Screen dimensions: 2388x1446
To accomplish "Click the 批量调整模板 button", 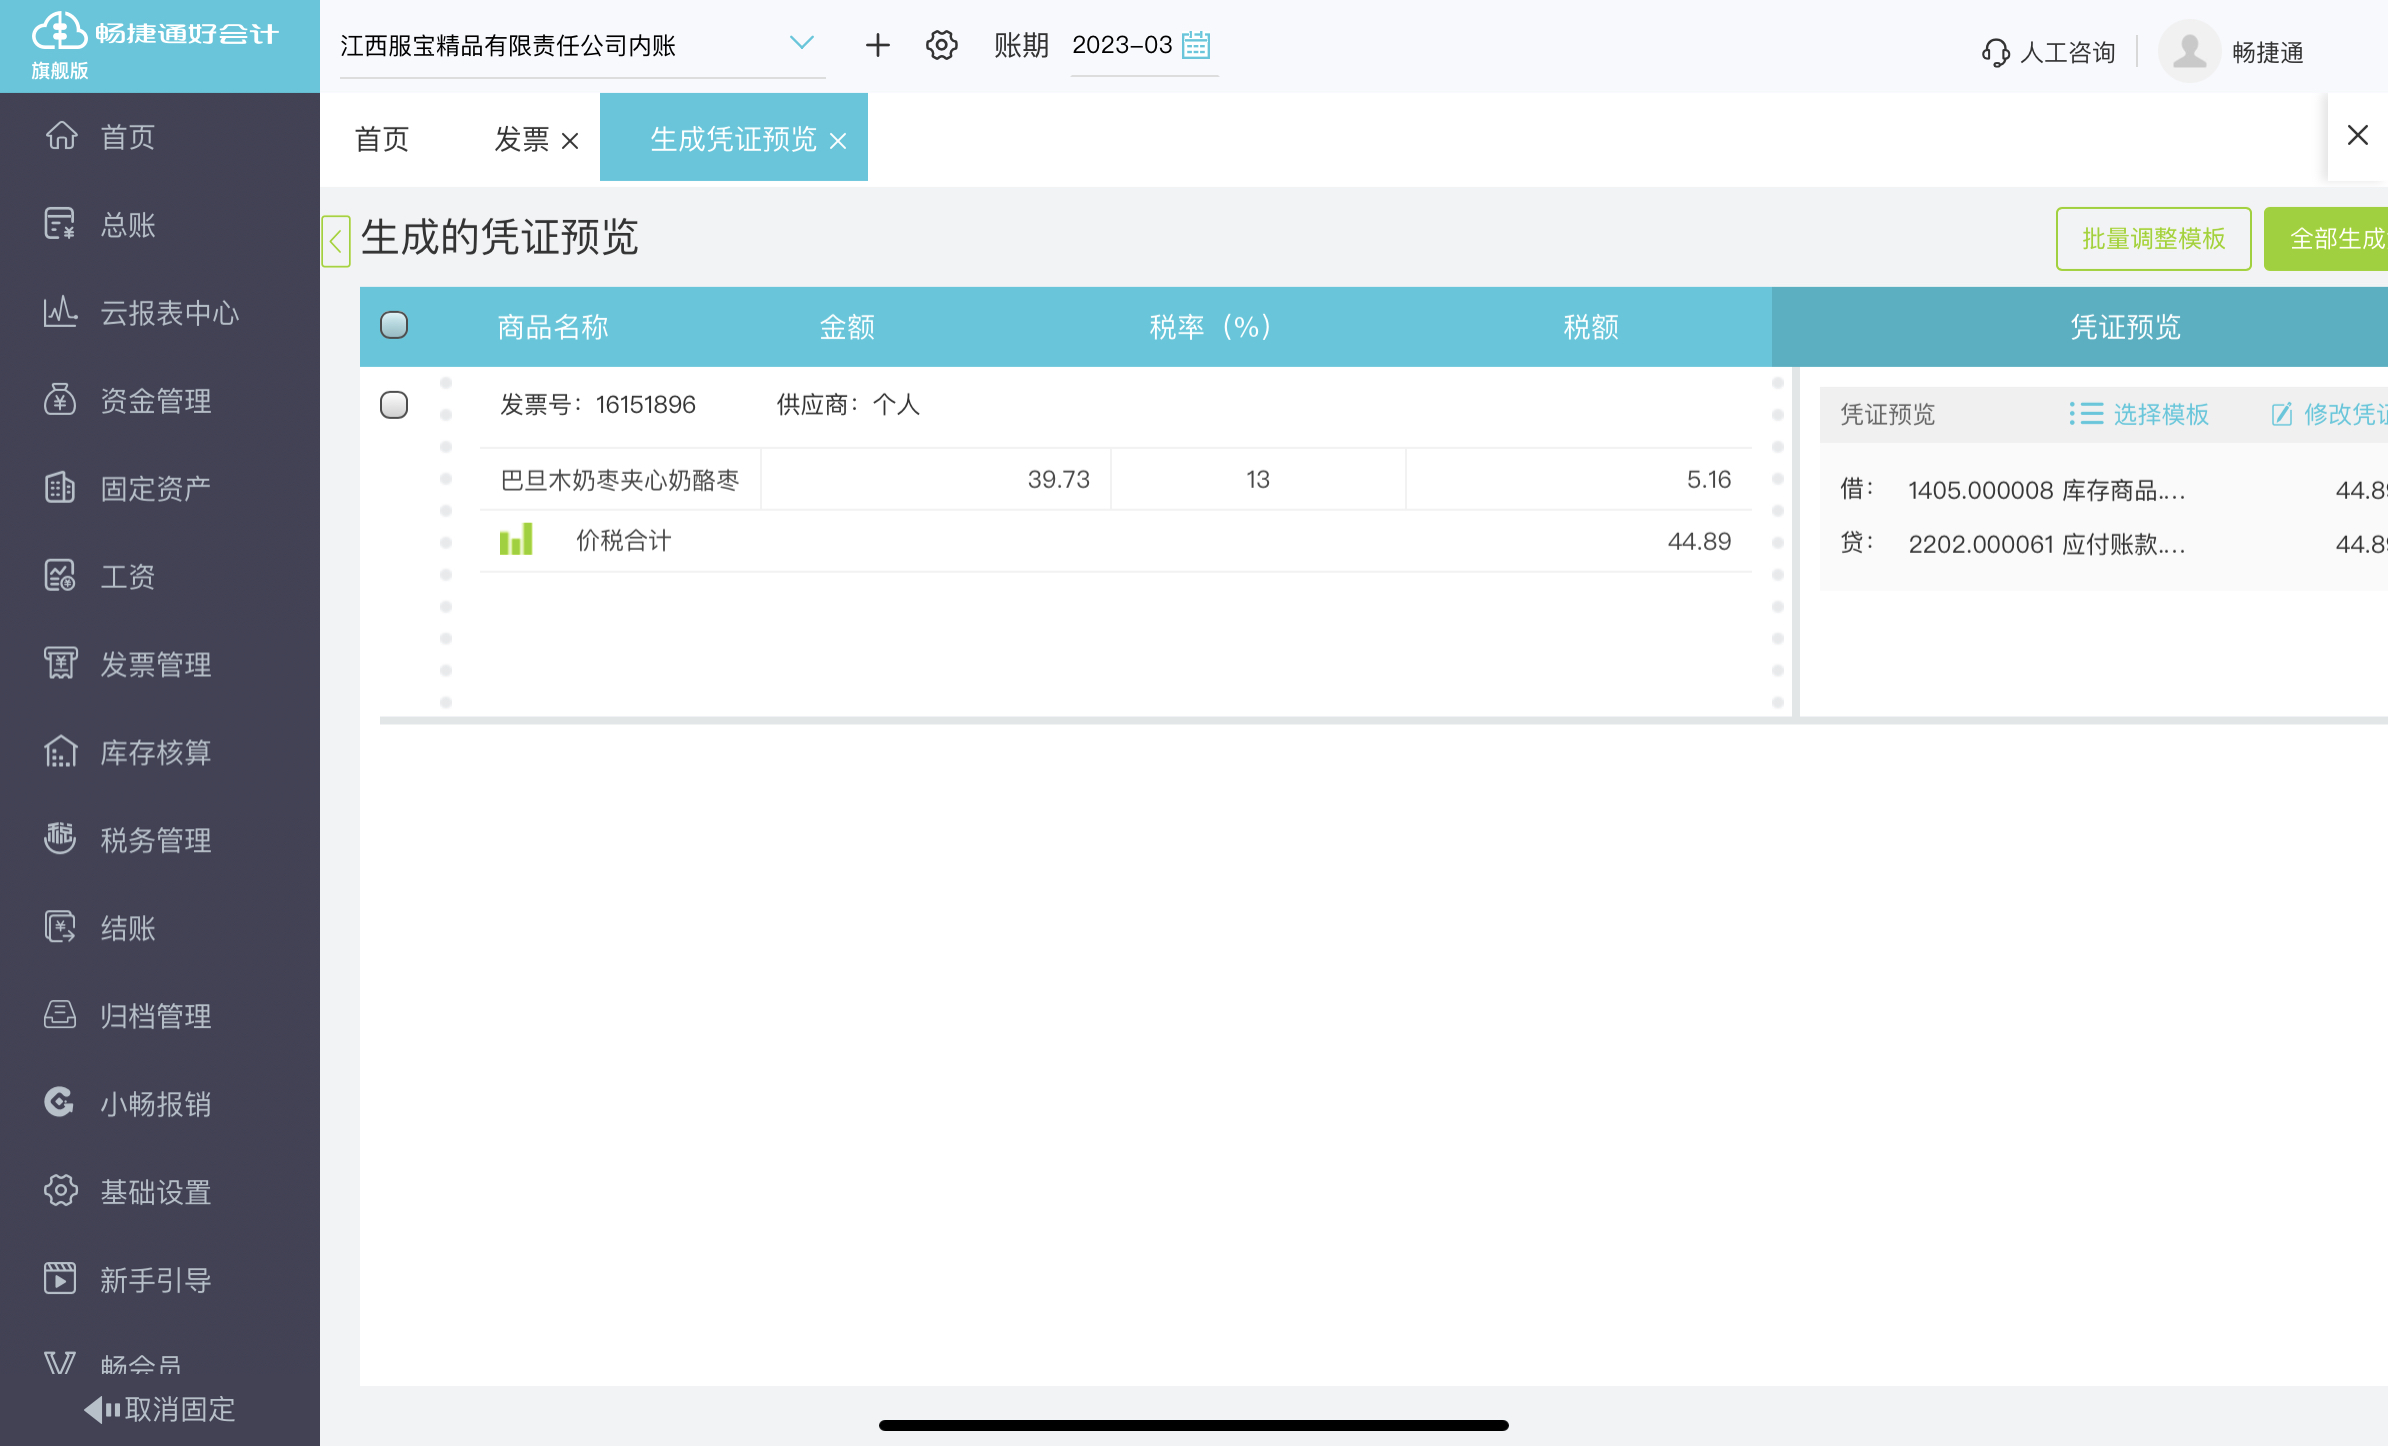I will point(2153,239).
